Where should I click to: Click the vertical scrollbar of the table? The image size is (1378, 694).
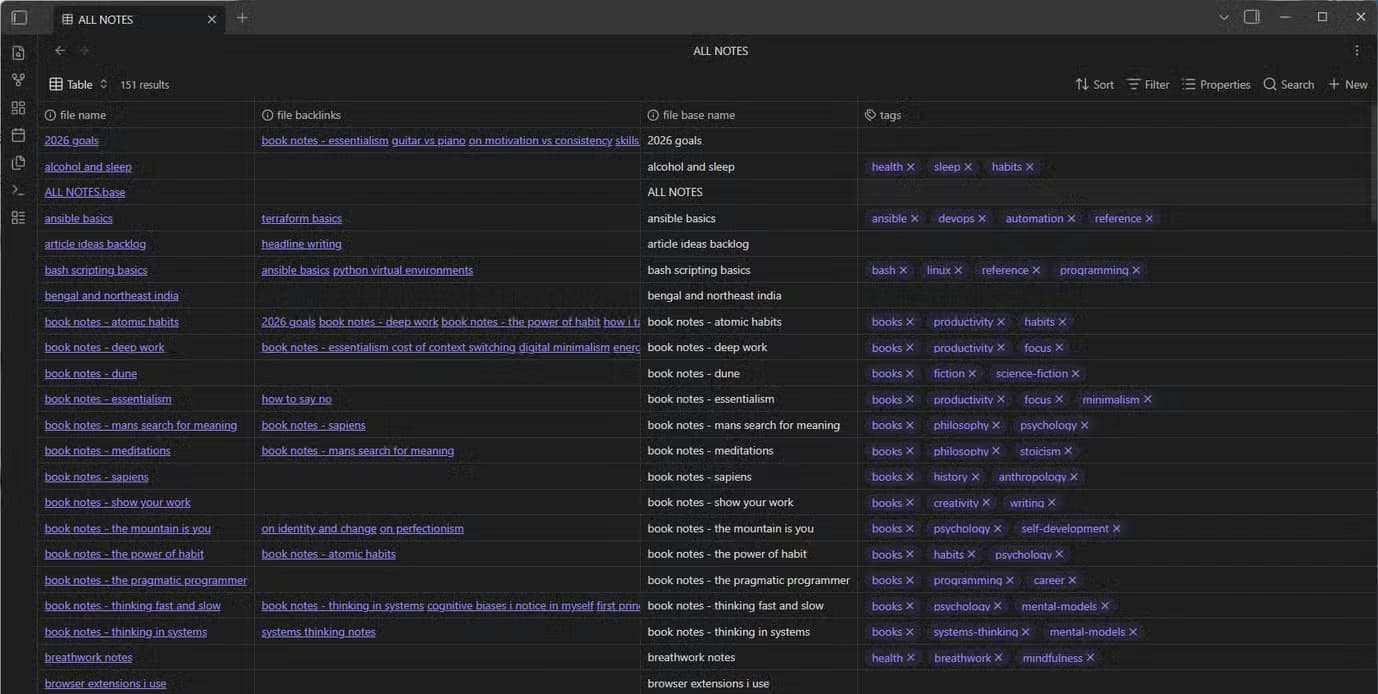coord(1374,163)
